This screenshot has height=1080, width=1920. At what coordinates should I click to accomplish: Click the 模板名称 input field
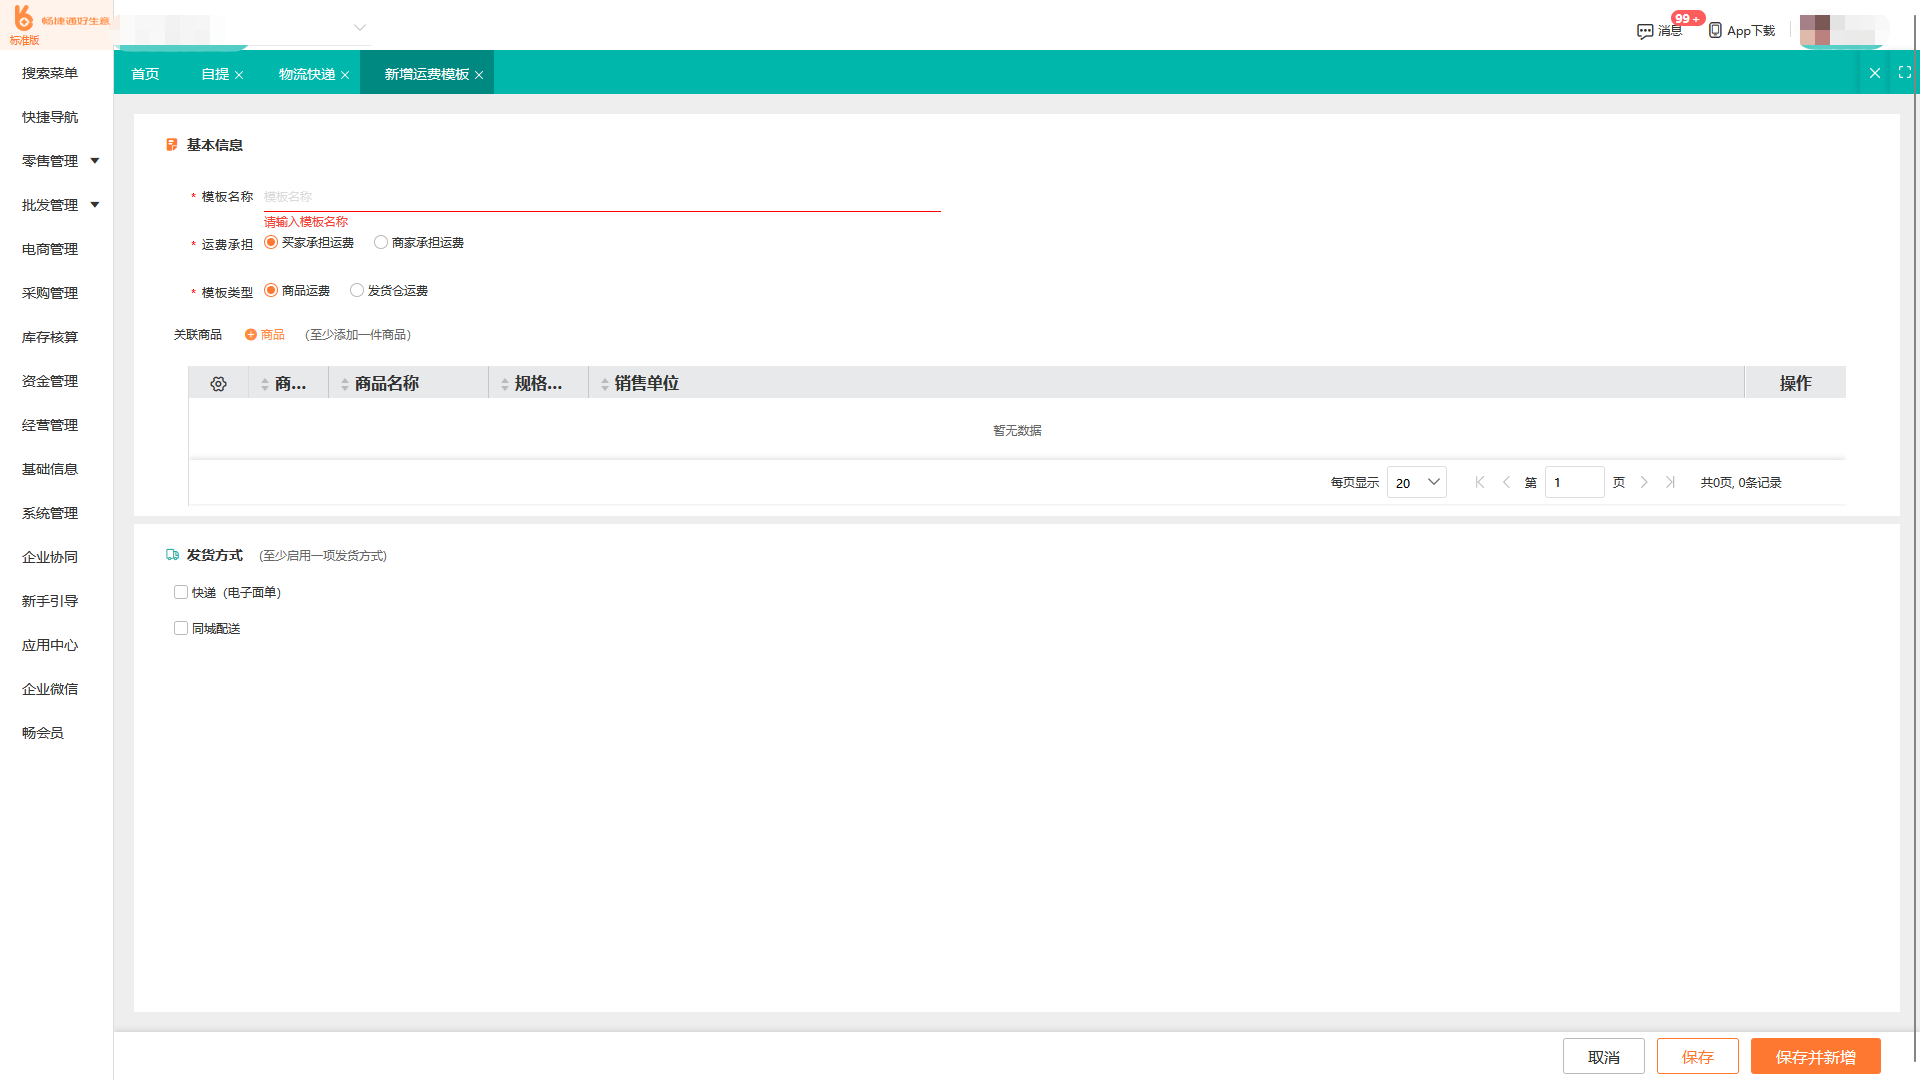pos(600,195)
